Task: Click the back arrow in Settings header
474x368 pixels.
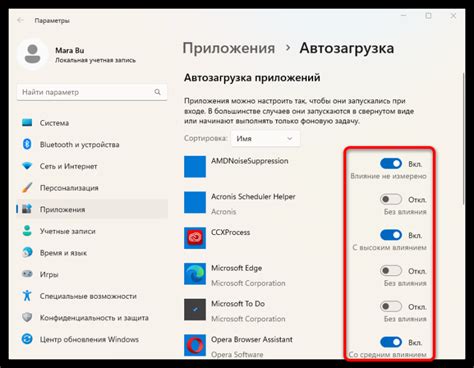Action: coord(20,20)
